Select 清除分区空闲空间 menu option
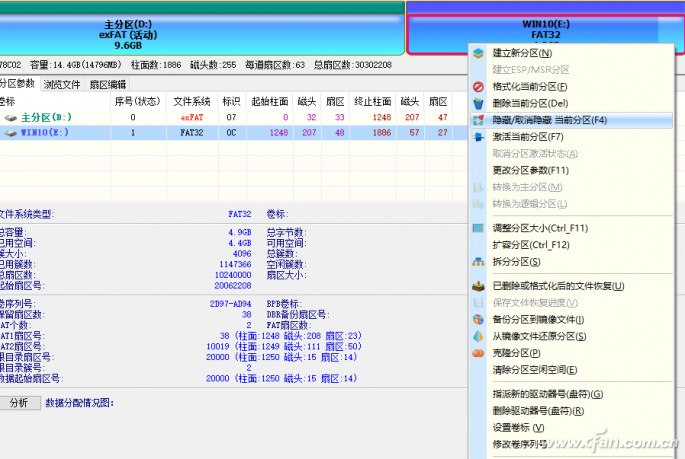Image resolution: width=685 pixels, height=459 pixels. [x=540, y=370]
